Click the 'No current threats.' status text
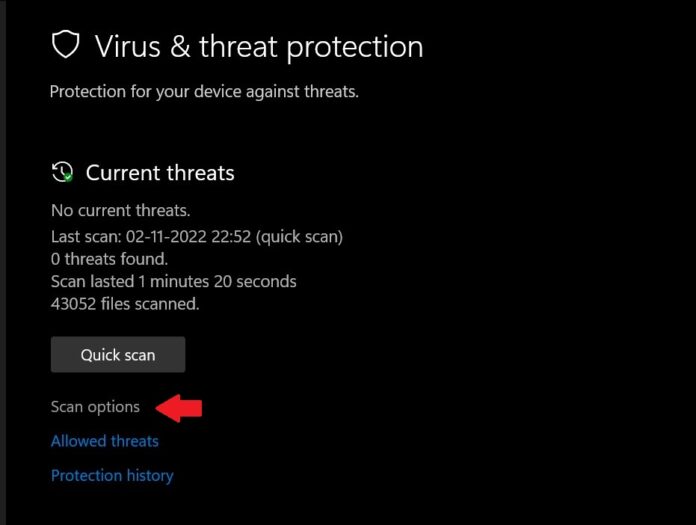Screen dimensions: 696x525 120,211
